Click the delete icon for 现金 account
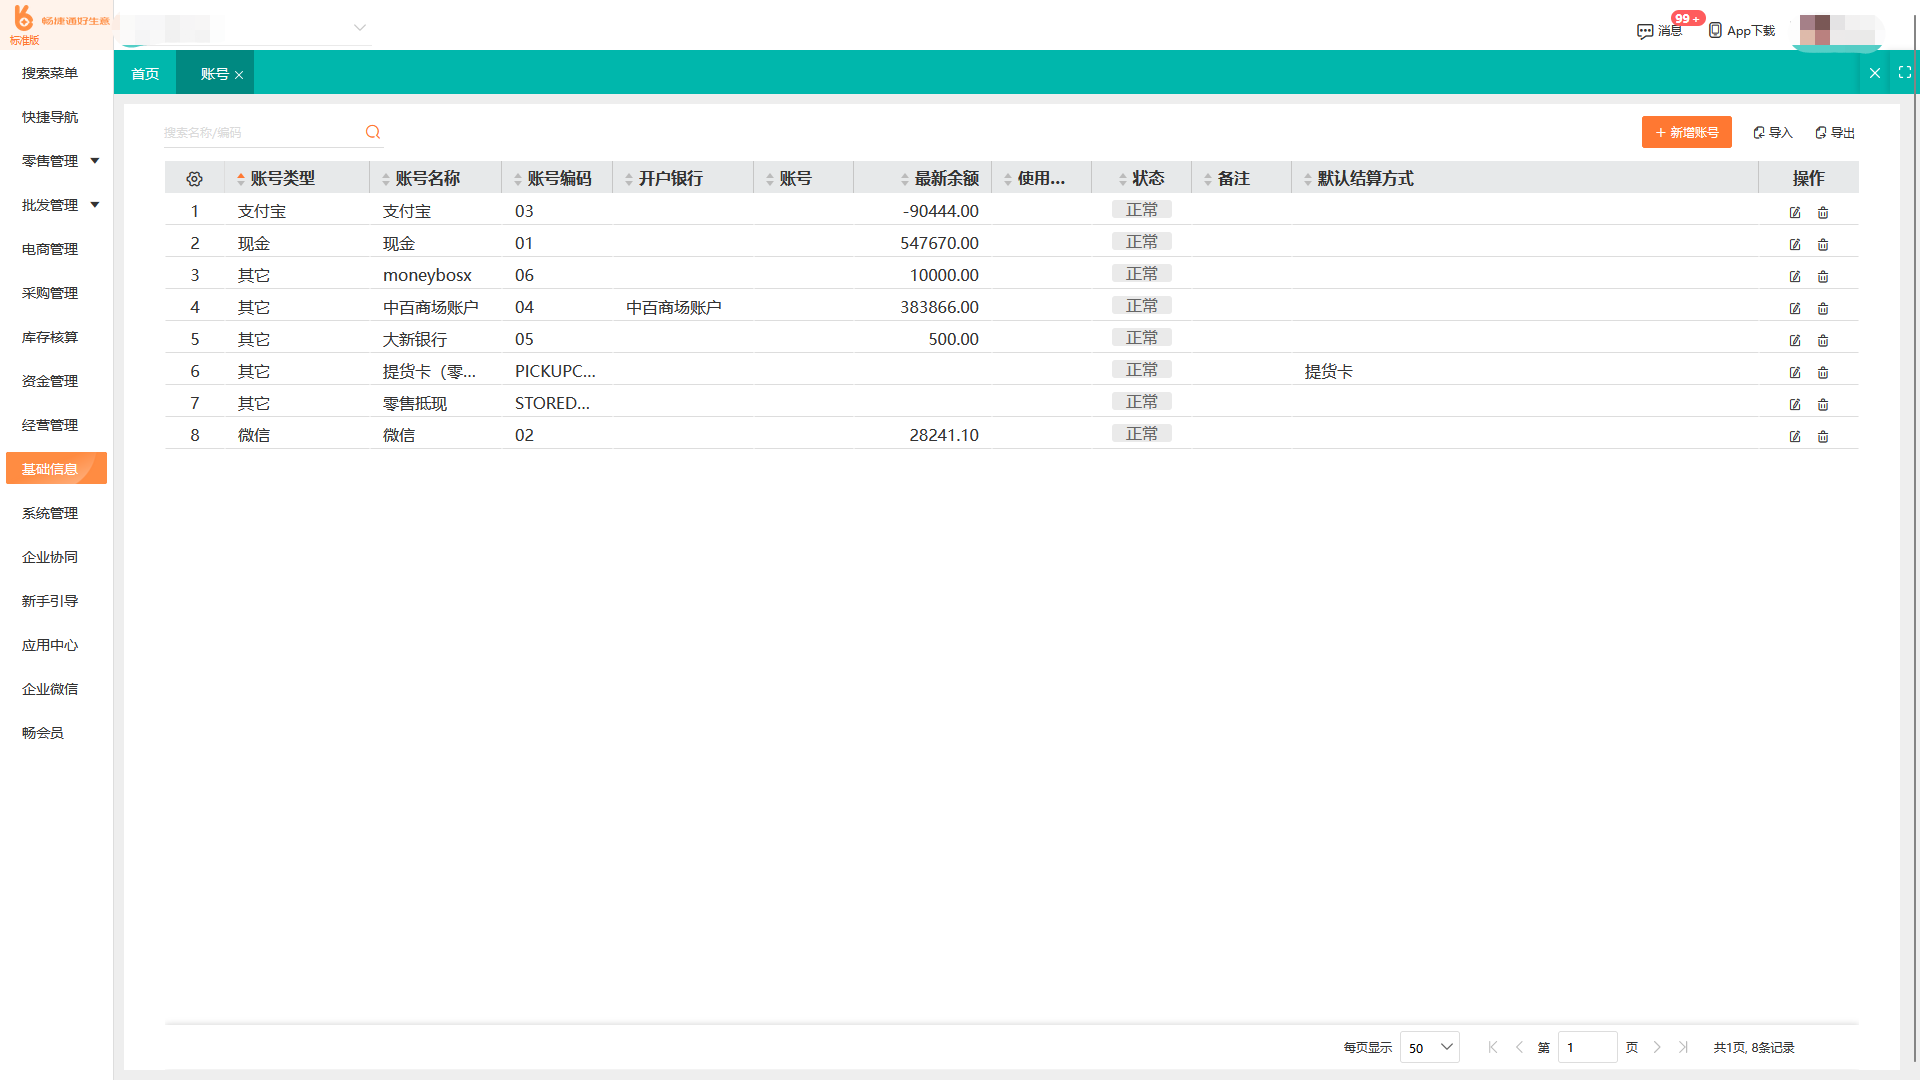 1824,243
